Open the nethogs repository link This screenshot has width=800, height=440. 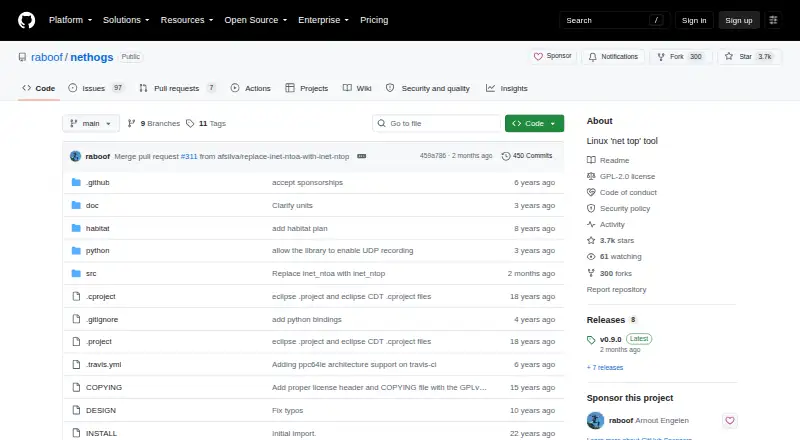tap(92, 57)
